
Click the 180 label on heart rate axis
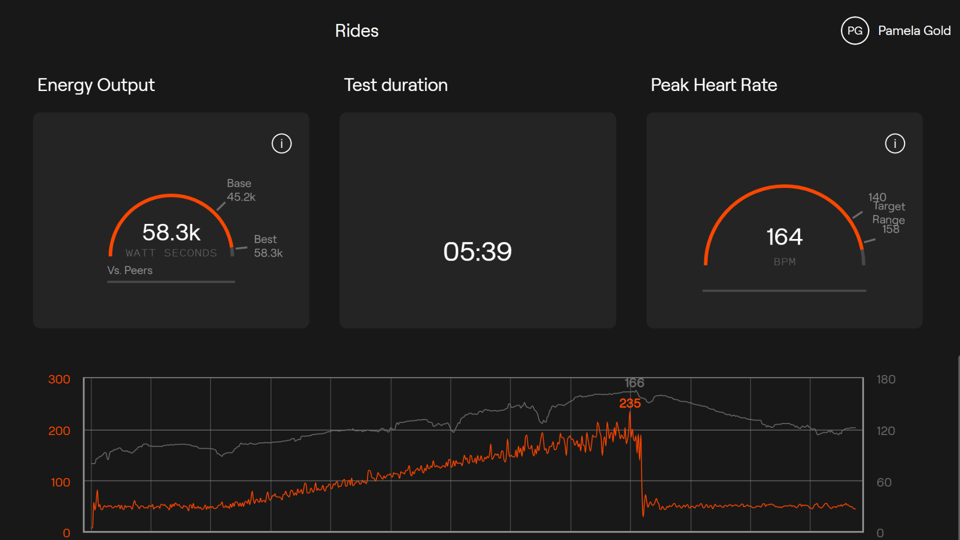click(886, 379)
